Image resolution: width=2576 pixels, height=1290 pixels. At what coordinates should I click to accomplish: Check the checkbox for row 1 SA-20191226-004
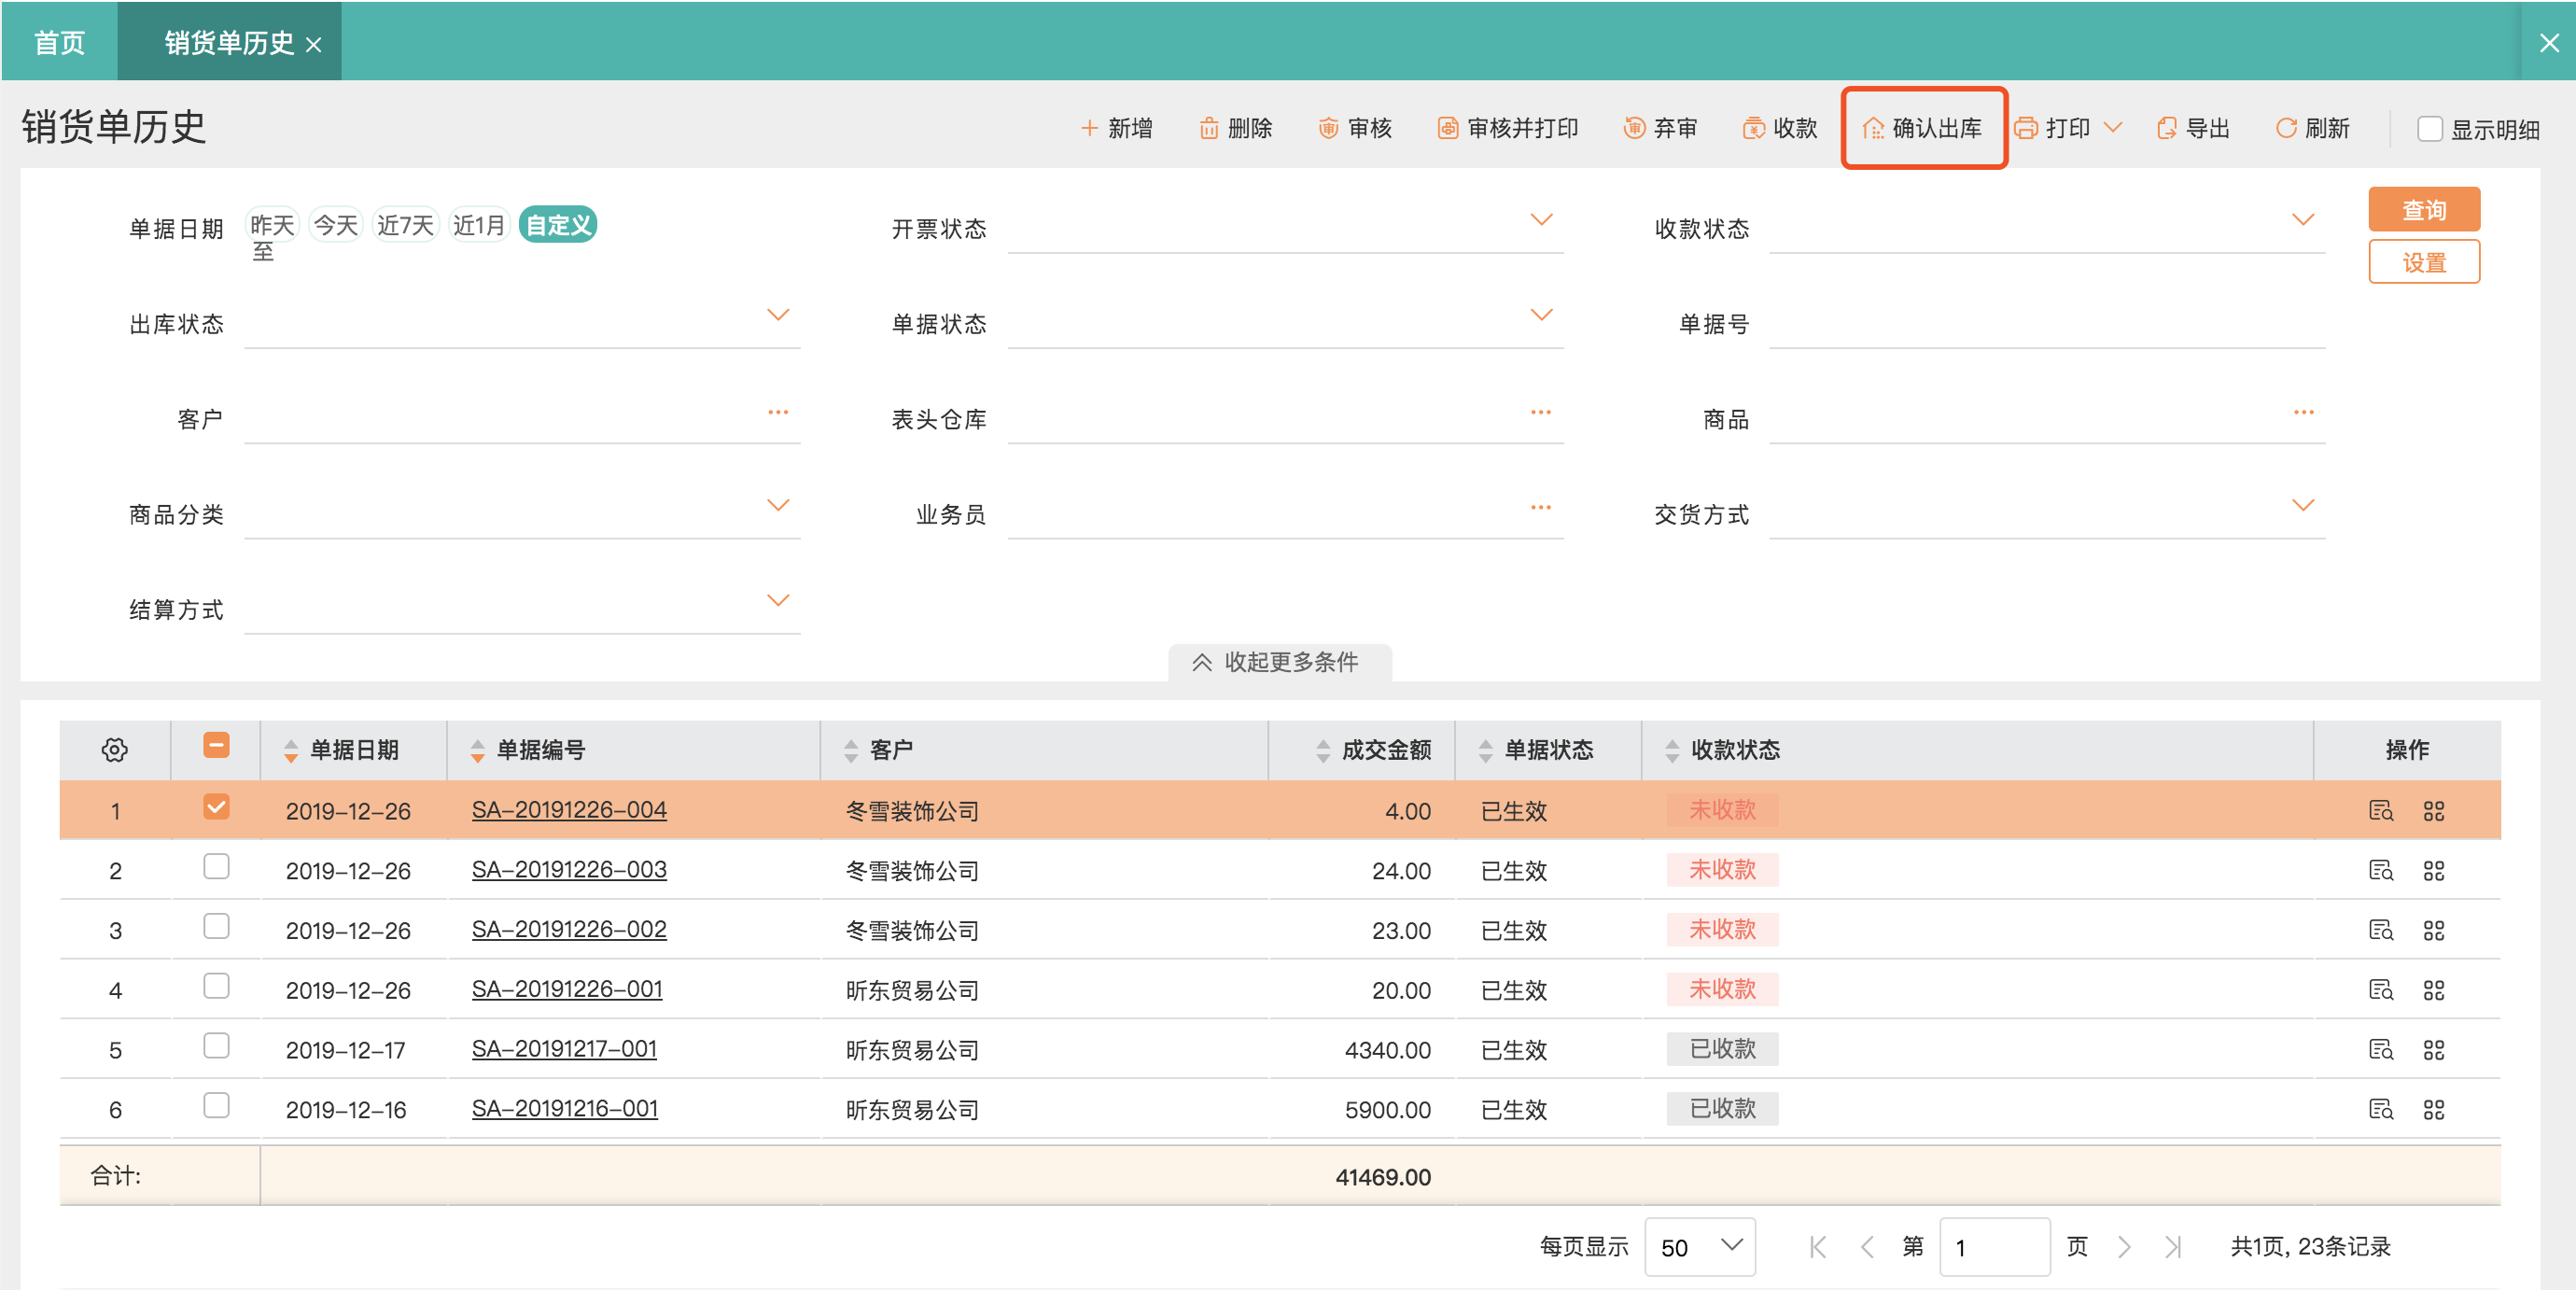[x=216, y=806]
